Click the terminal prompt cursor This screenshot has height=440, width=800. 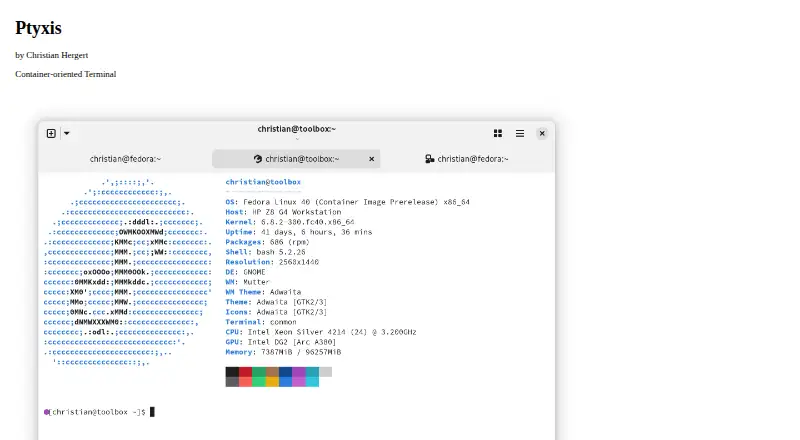[152, 412]
